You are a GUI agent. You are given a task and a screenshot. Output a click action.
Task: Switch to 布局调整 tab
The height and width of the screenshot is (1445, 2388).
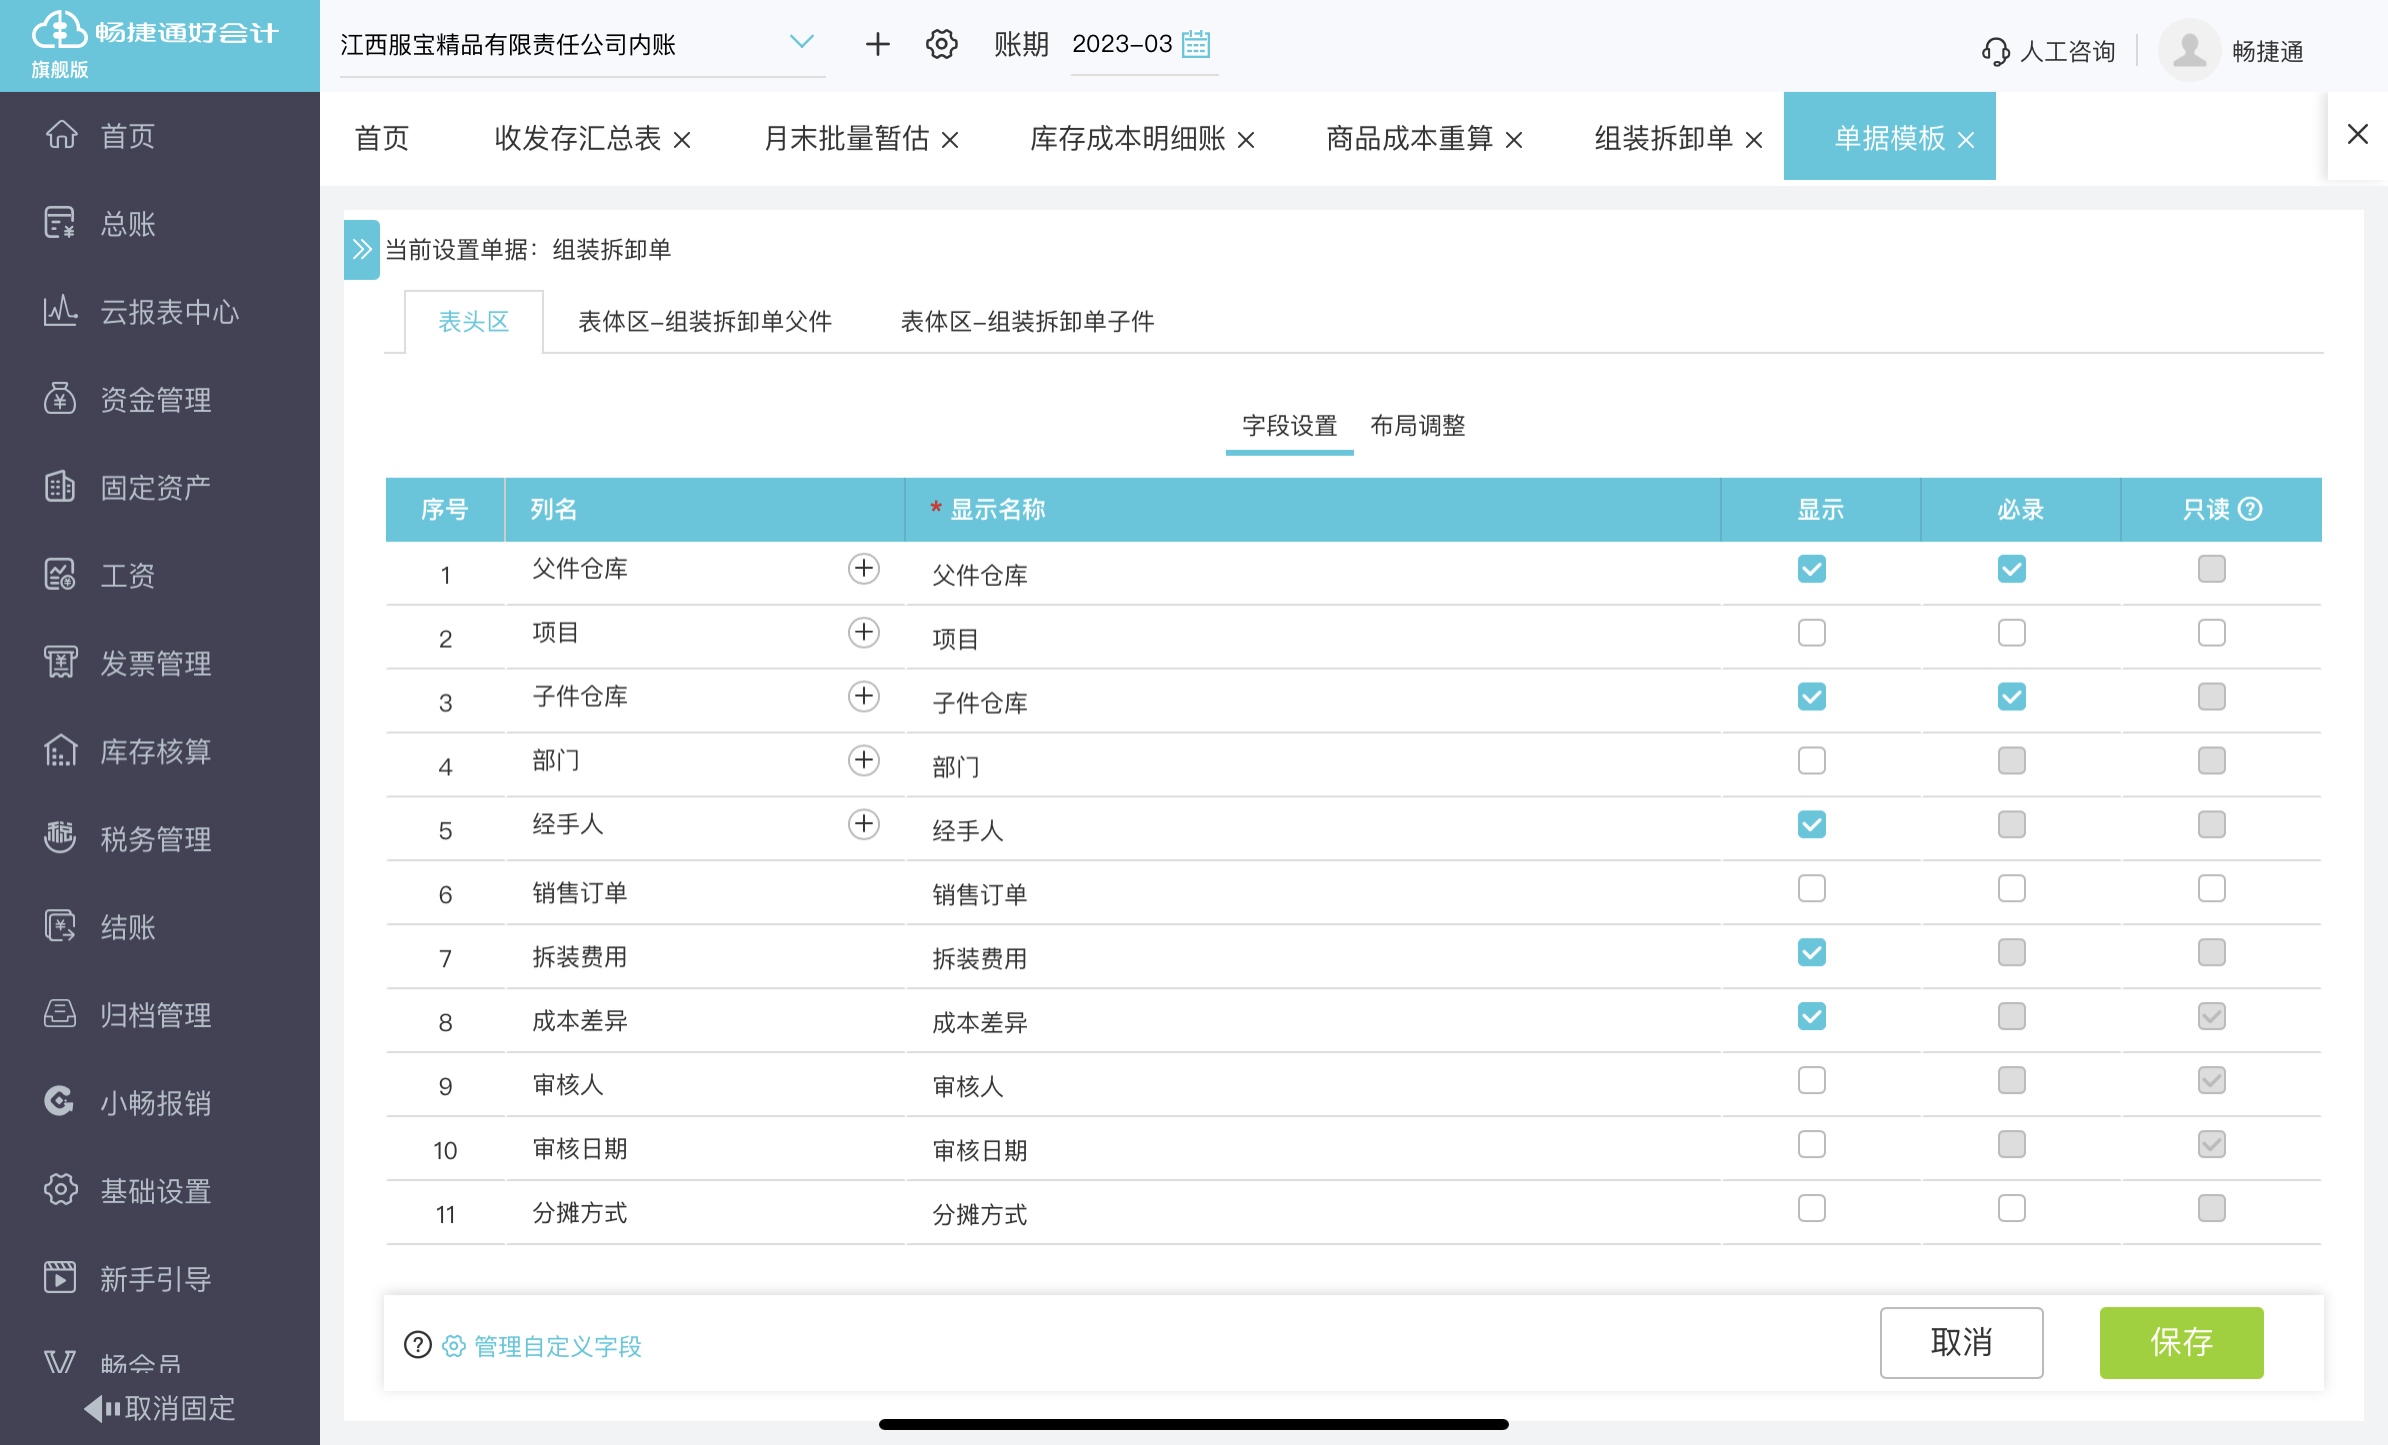click(x=1419, y=425)
